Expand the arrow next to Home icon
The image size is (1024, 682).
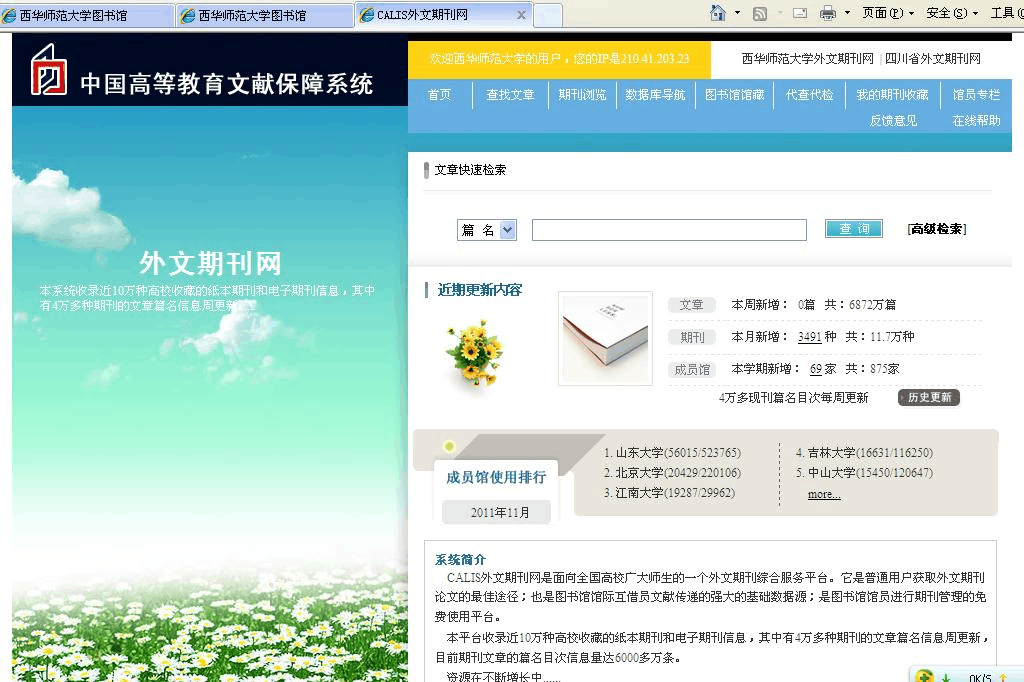(738, 13)
